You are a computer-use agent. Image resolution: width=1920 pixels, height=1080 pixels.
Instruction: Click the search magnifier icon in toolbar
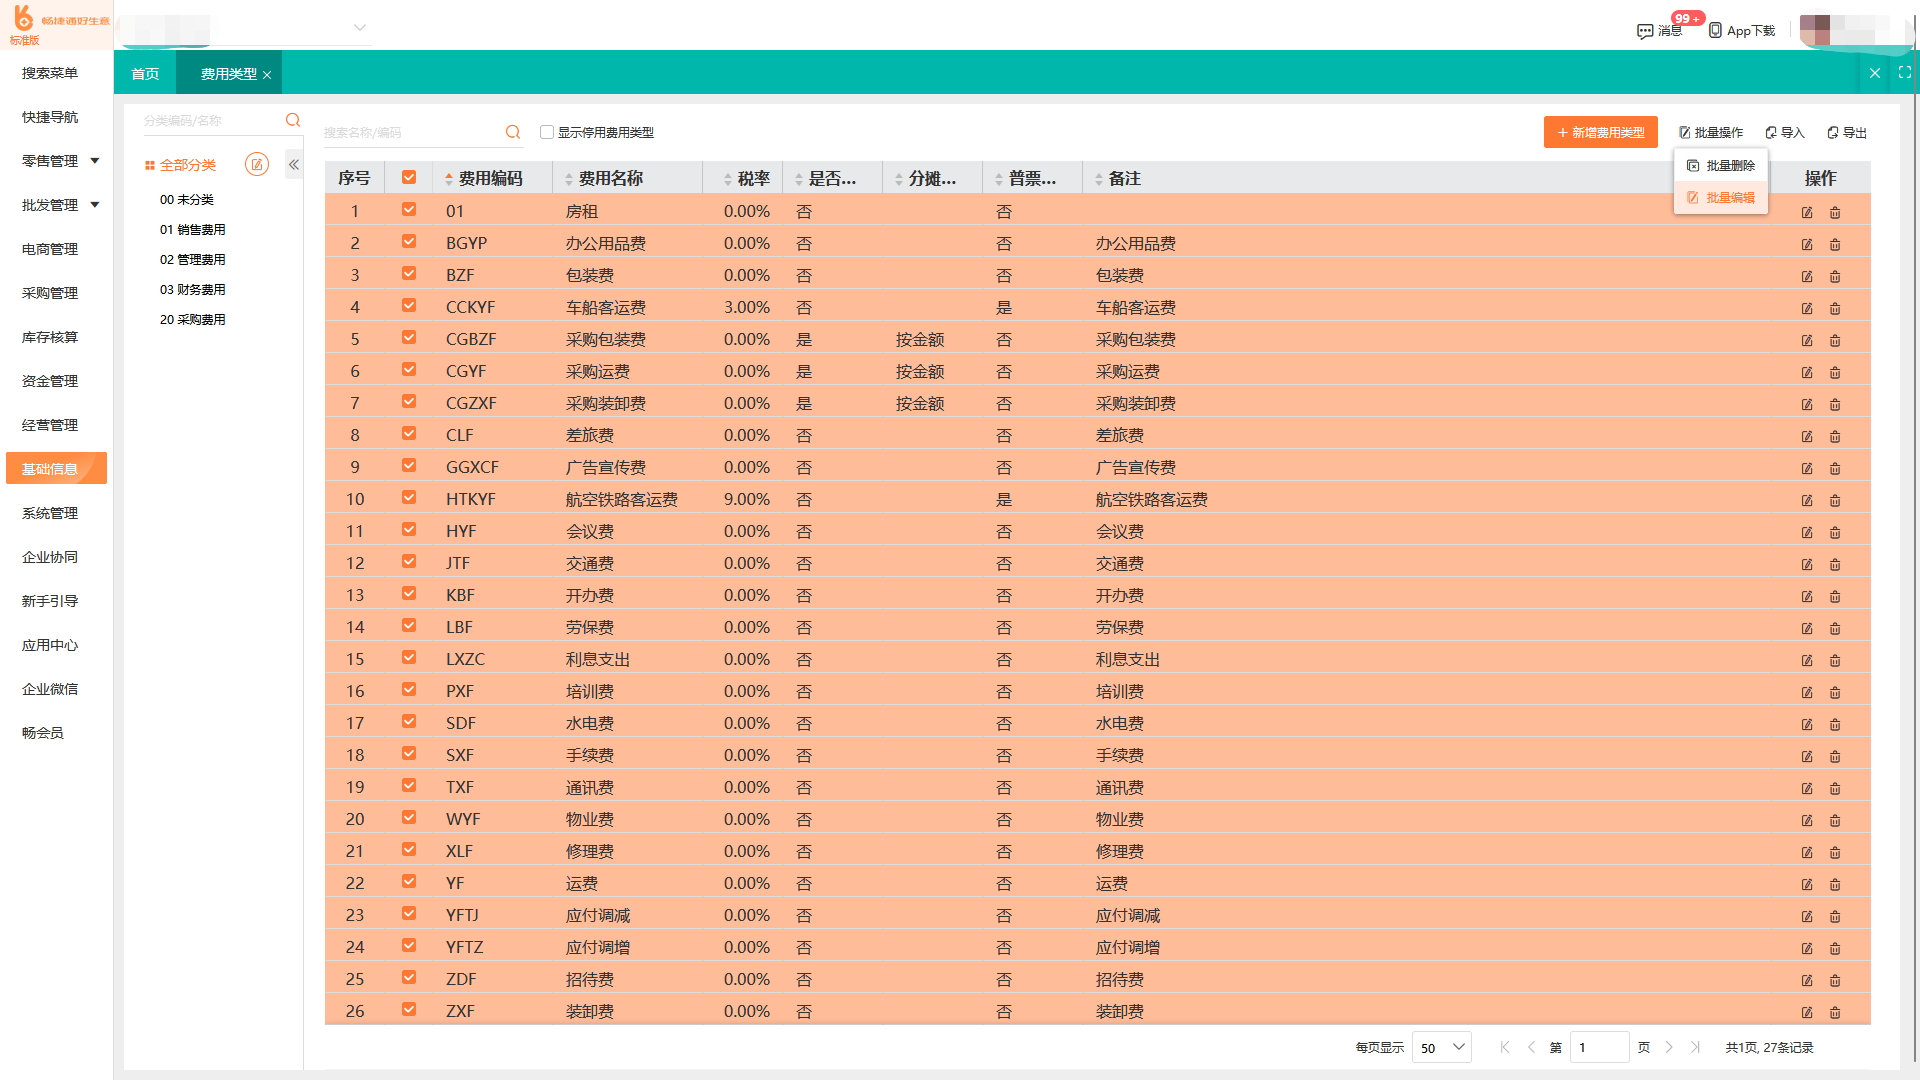516,131
